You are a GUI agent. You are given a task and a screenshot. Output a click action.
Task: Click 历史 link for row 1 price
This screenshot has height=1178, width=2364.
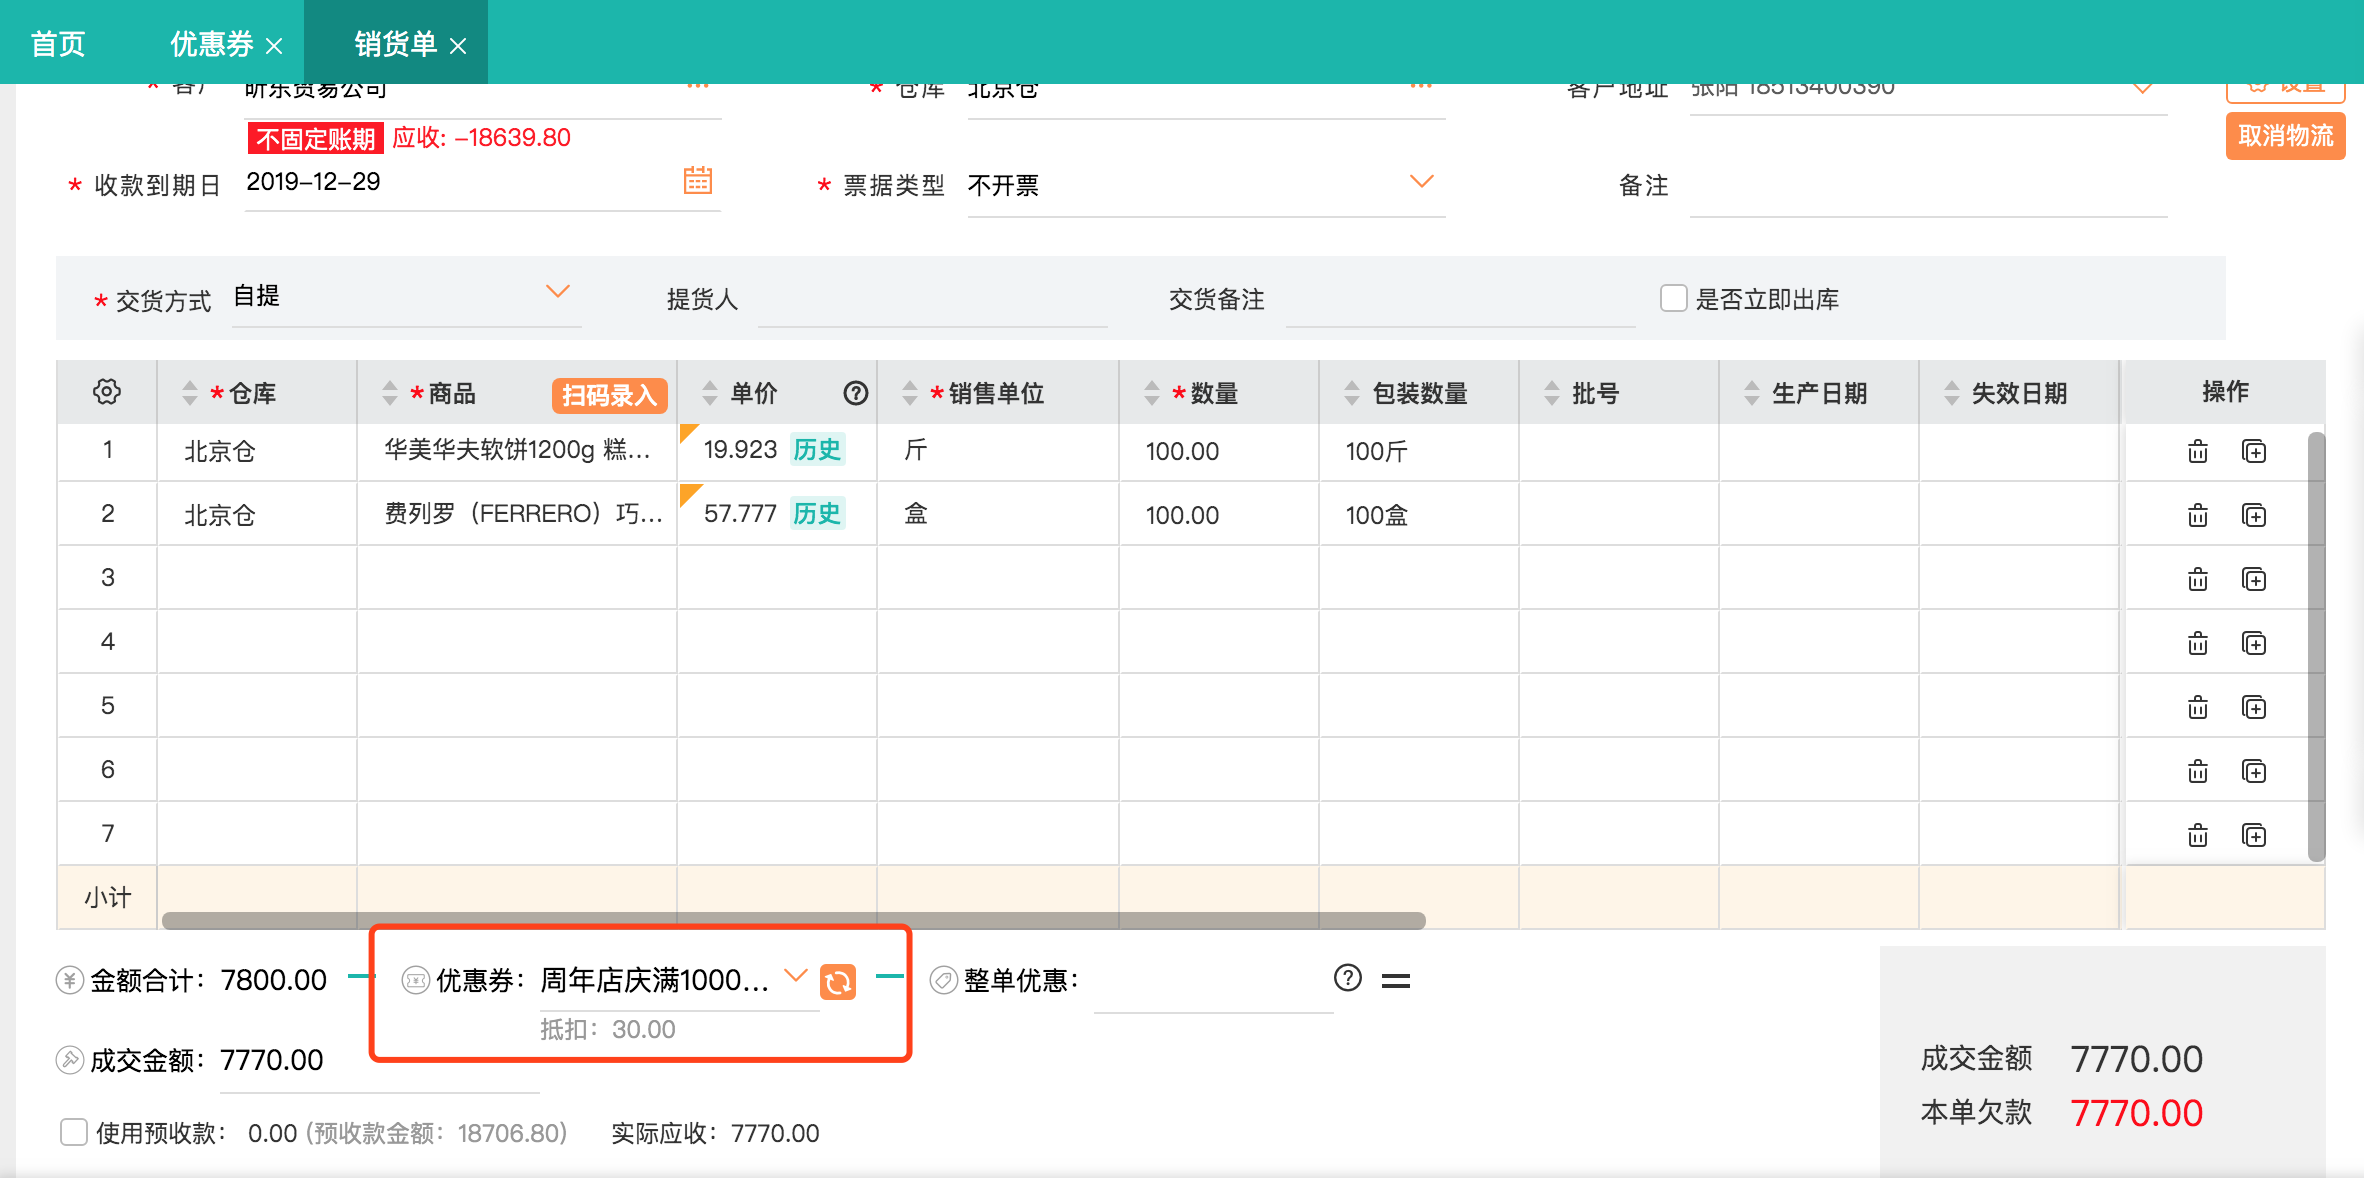pyautogui.click(x=817, y=451)
